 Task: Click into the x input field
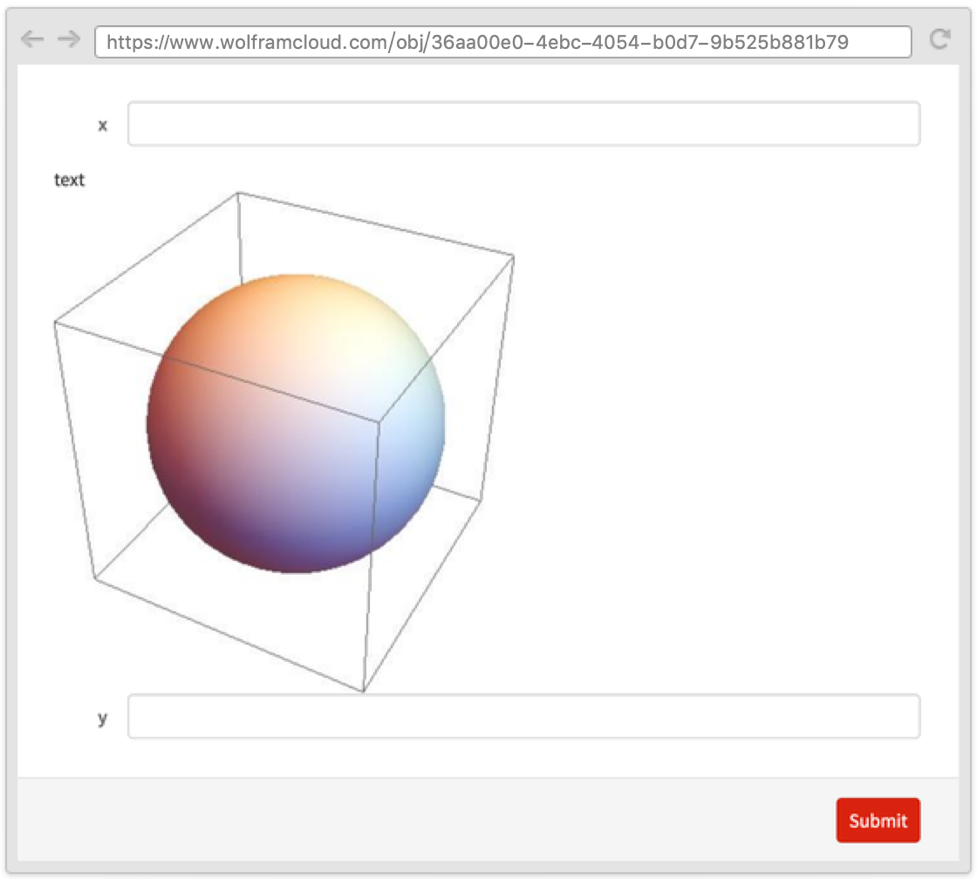(523, 124)
